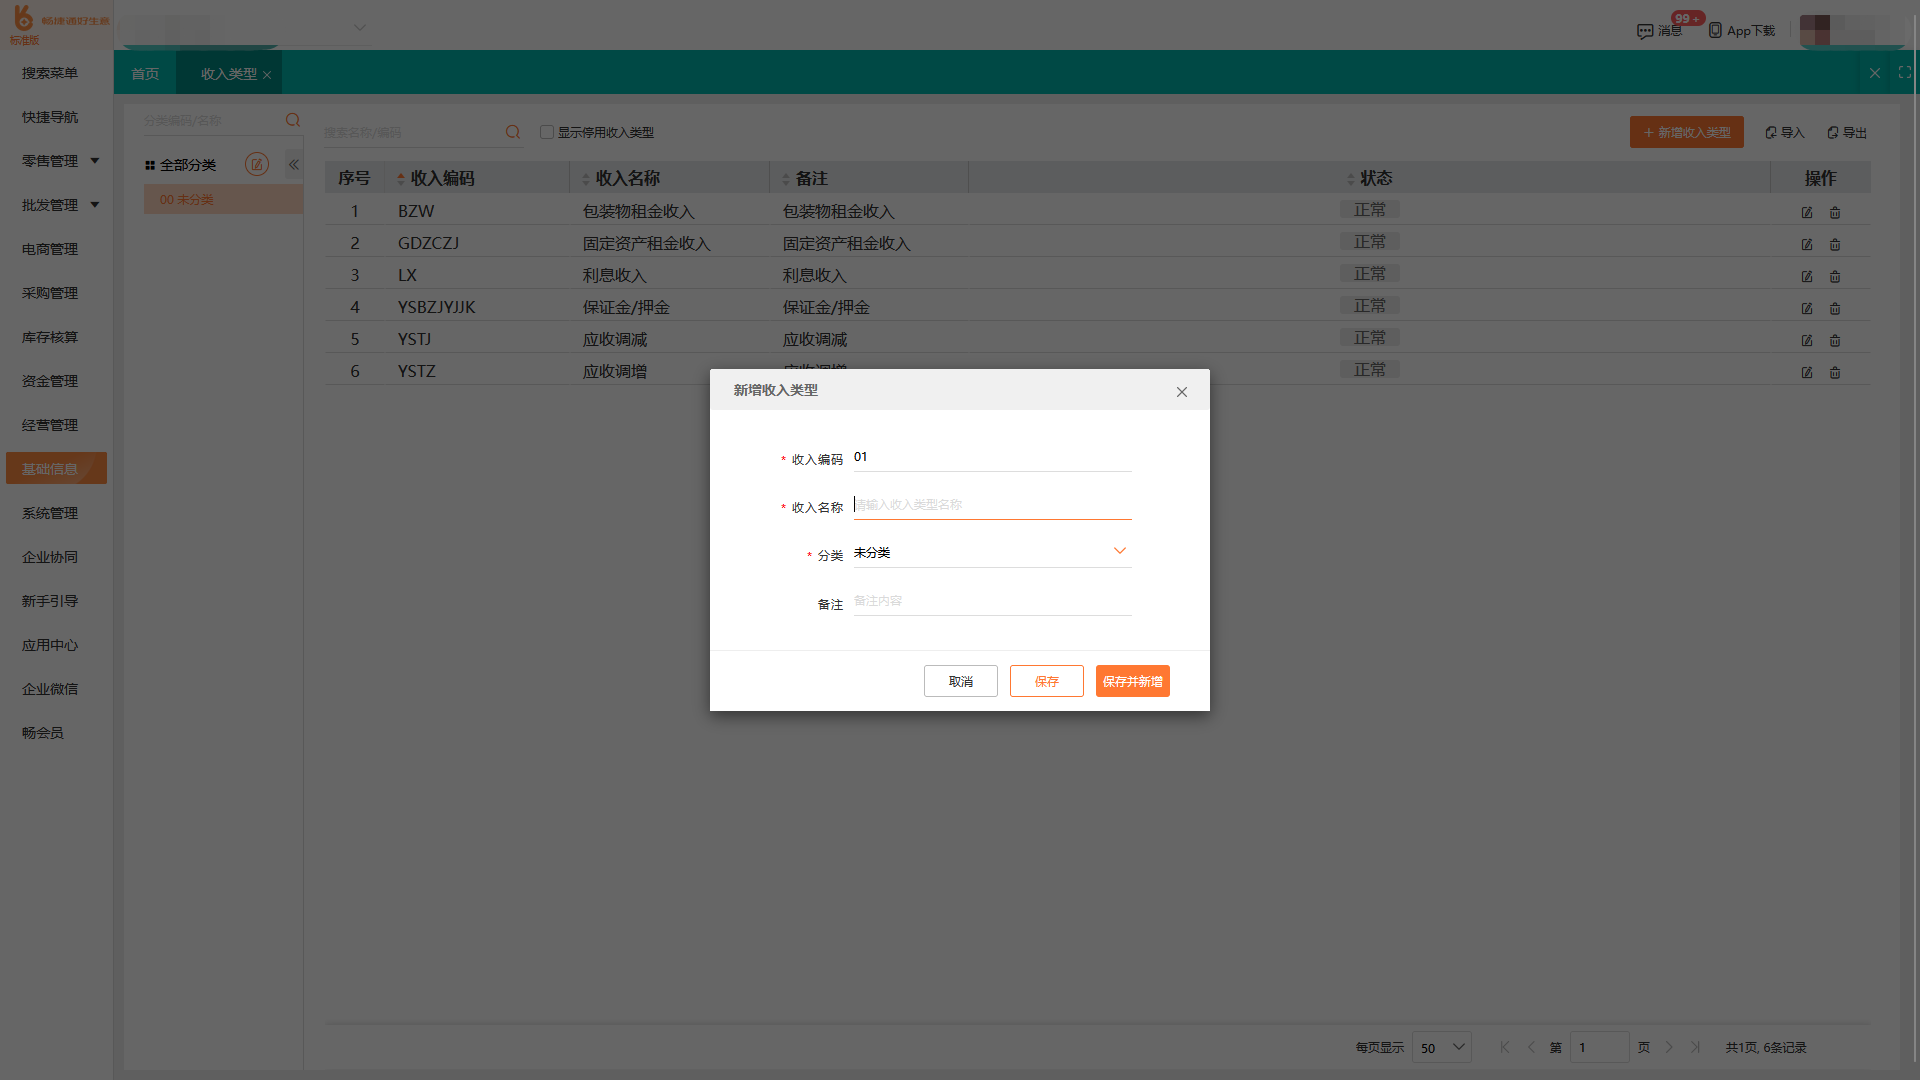The height and width of the screenshot is (1080, 1920).
Task: Click the edit icon for BZW entry
Action: click(1807, 211)
